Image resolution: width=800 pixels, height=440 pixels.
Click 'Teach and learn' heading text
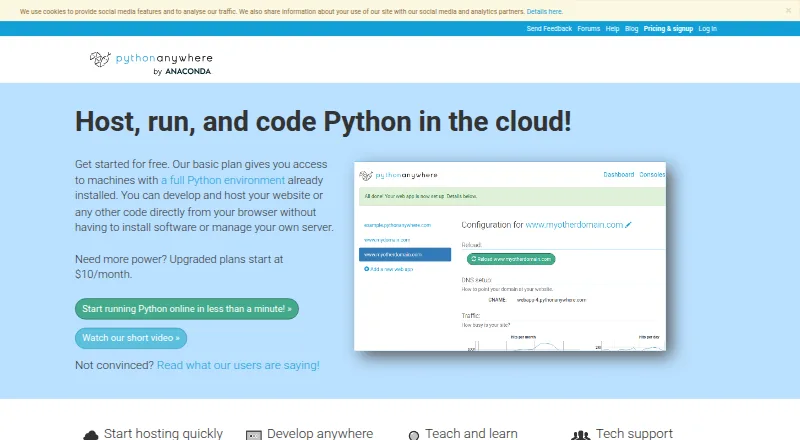pos(471,433)
